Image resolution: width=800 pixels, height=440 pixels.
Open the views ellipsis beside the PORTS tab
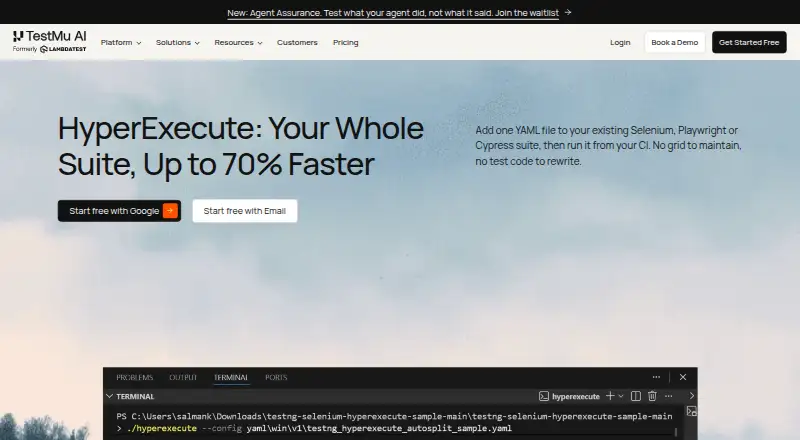click(656, 377)
